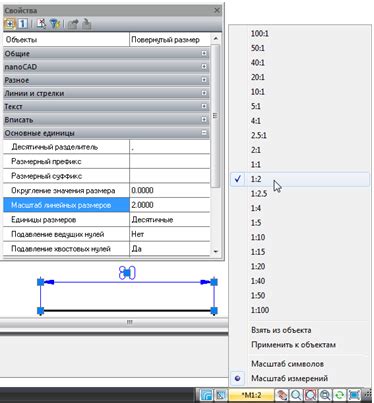Edit Округление значения размера value 0.0000
The width and height of the screenshot is (374, 403).
click(x=170, y=191)
